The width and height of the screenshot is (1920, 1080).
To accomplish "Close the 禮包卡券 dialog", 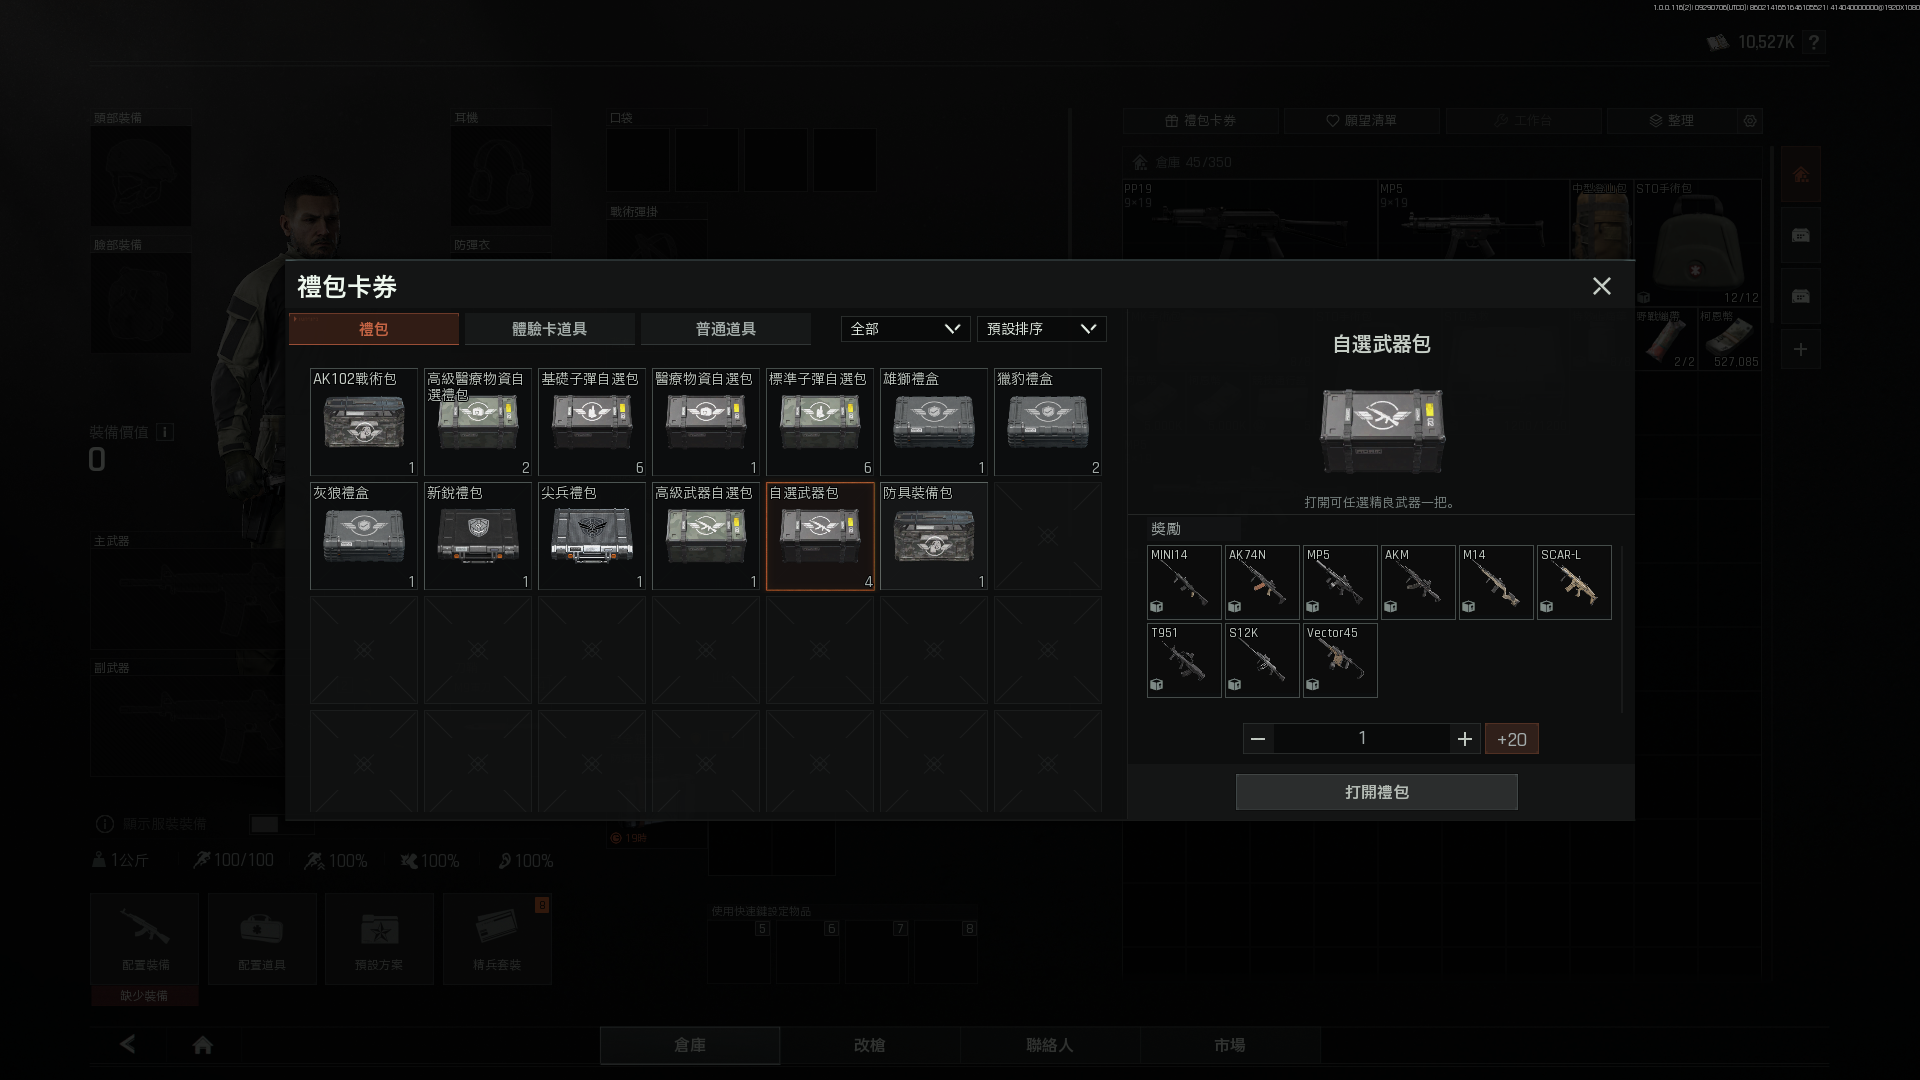I will [1601, 286].
